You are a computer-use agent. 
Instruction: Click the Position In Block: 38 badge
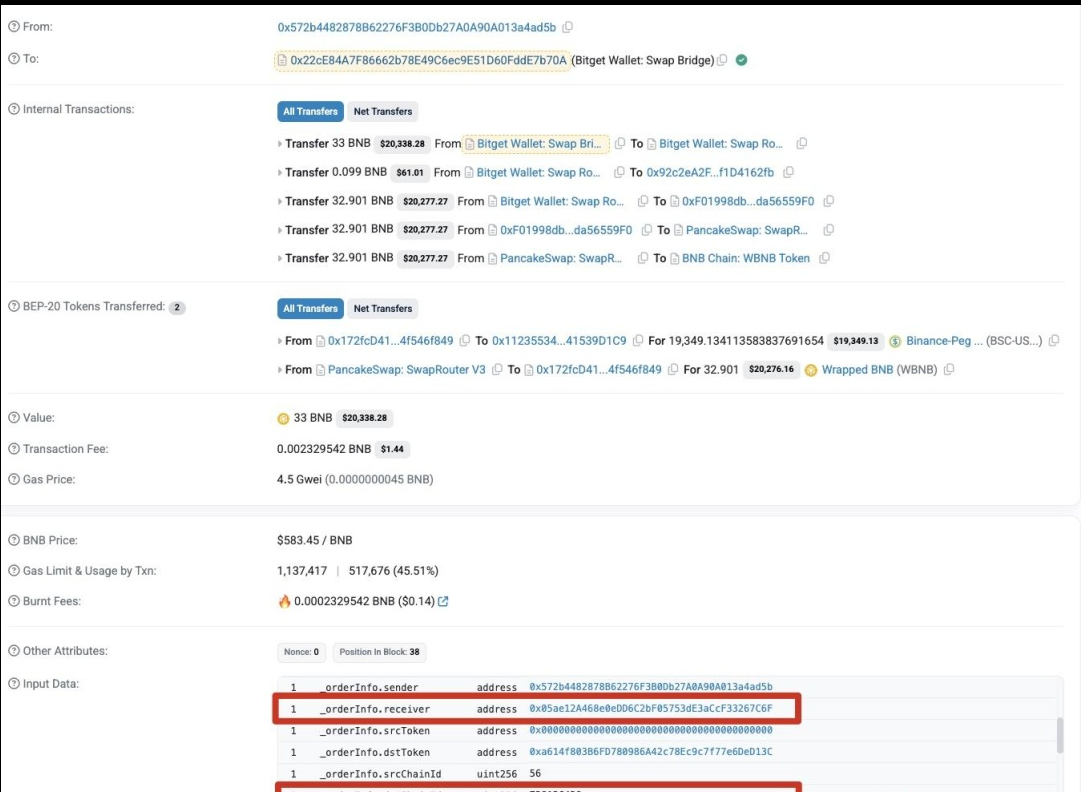click(x=379, y=652)
